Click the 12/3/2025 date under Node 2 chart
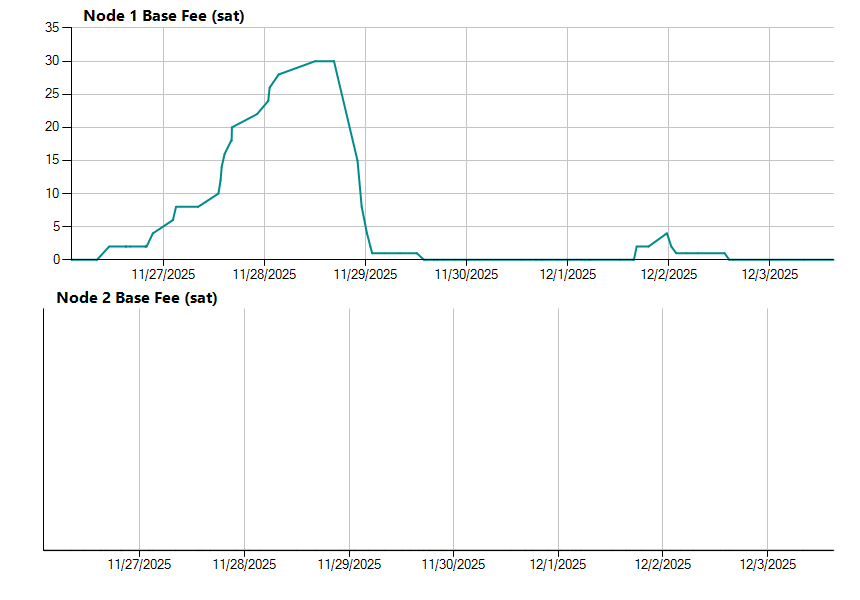Image resolution: width=860 pixels, height=600 pixels. click(767, 565)
